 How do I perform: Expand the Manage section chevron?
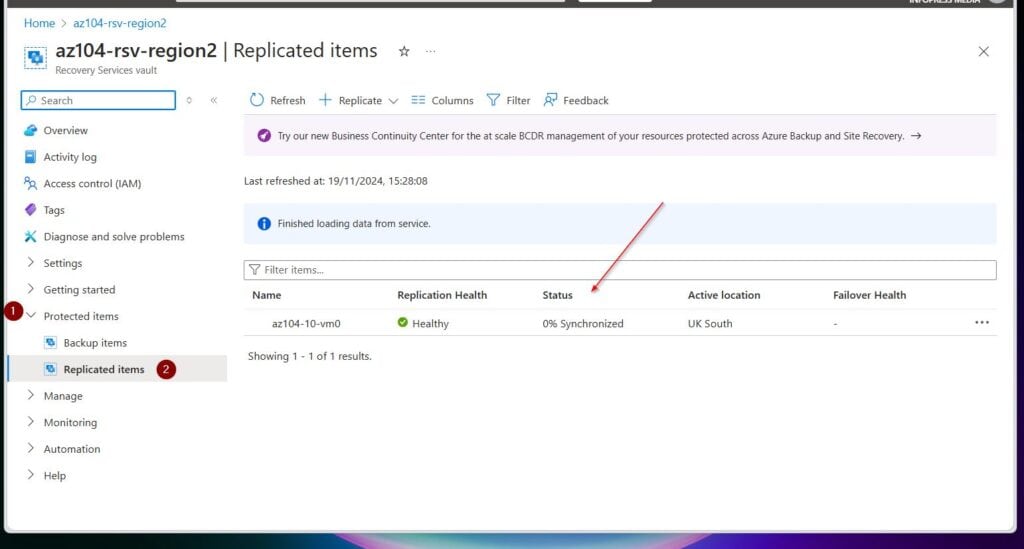(31, 395)
